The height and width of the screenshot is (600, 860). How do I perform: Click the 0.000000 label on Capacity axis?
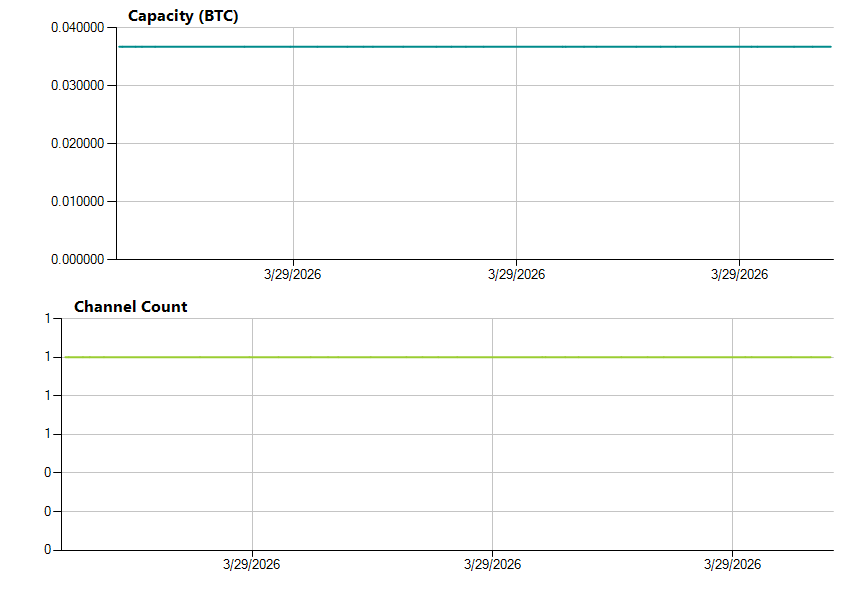[x=77, y=260]
